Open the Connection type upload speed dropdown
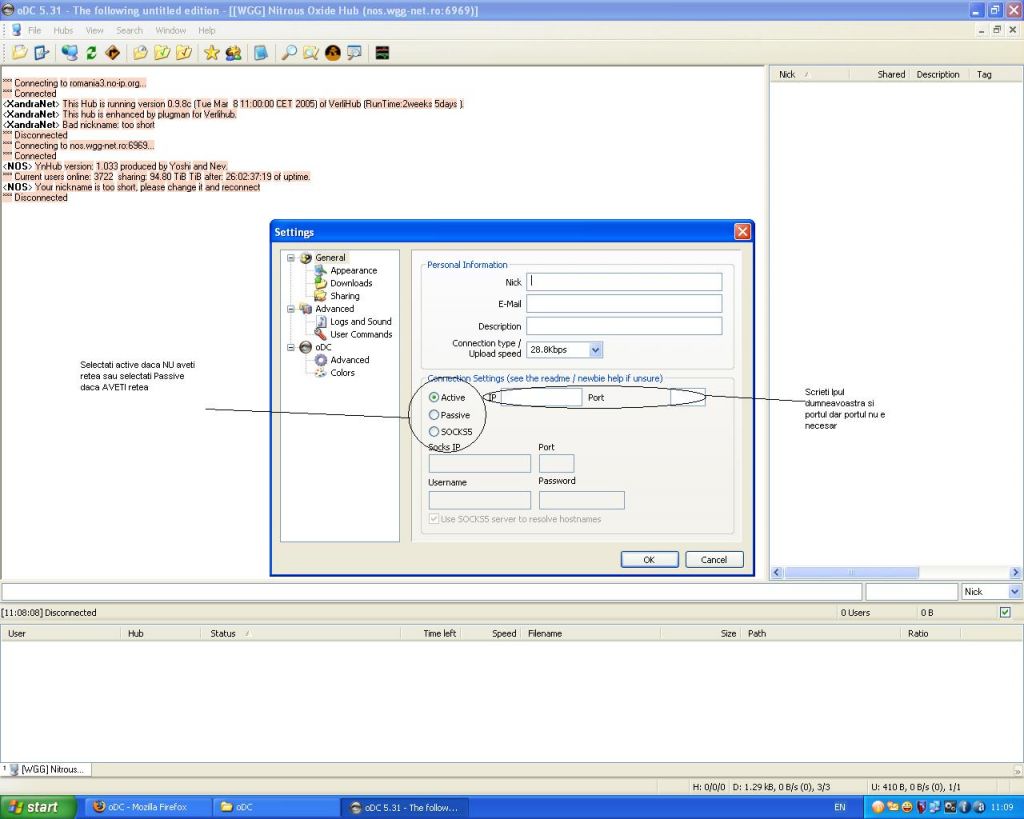Viewport: 1024px width, 819px height. click(595, 350)
